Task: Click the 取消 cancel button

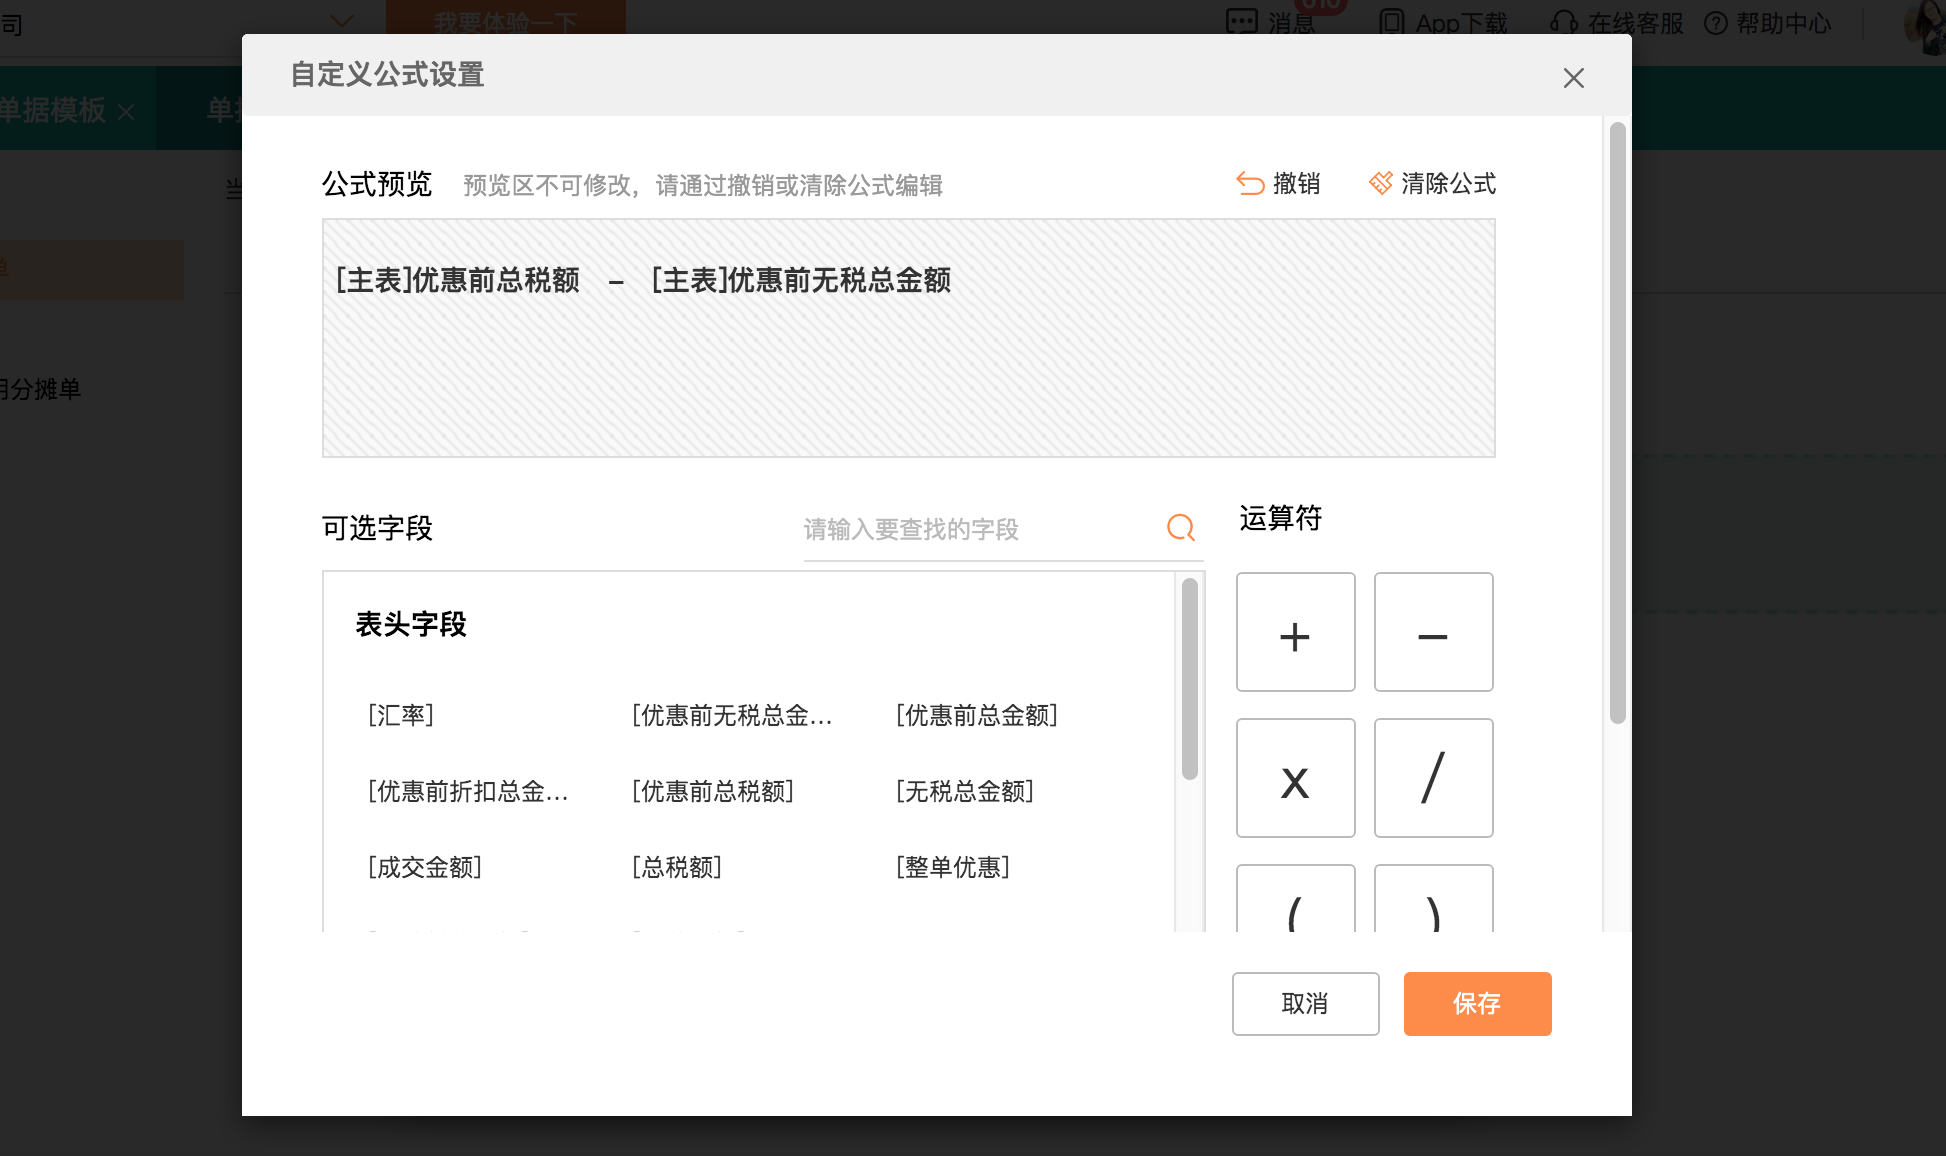Action: [1305, 1003]
